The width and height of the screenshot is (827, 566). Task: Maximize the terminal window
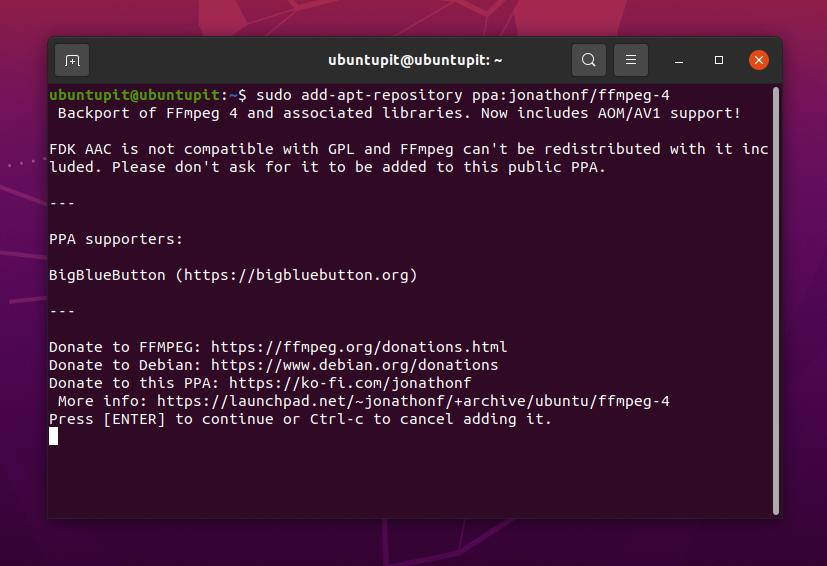[718, 60]
